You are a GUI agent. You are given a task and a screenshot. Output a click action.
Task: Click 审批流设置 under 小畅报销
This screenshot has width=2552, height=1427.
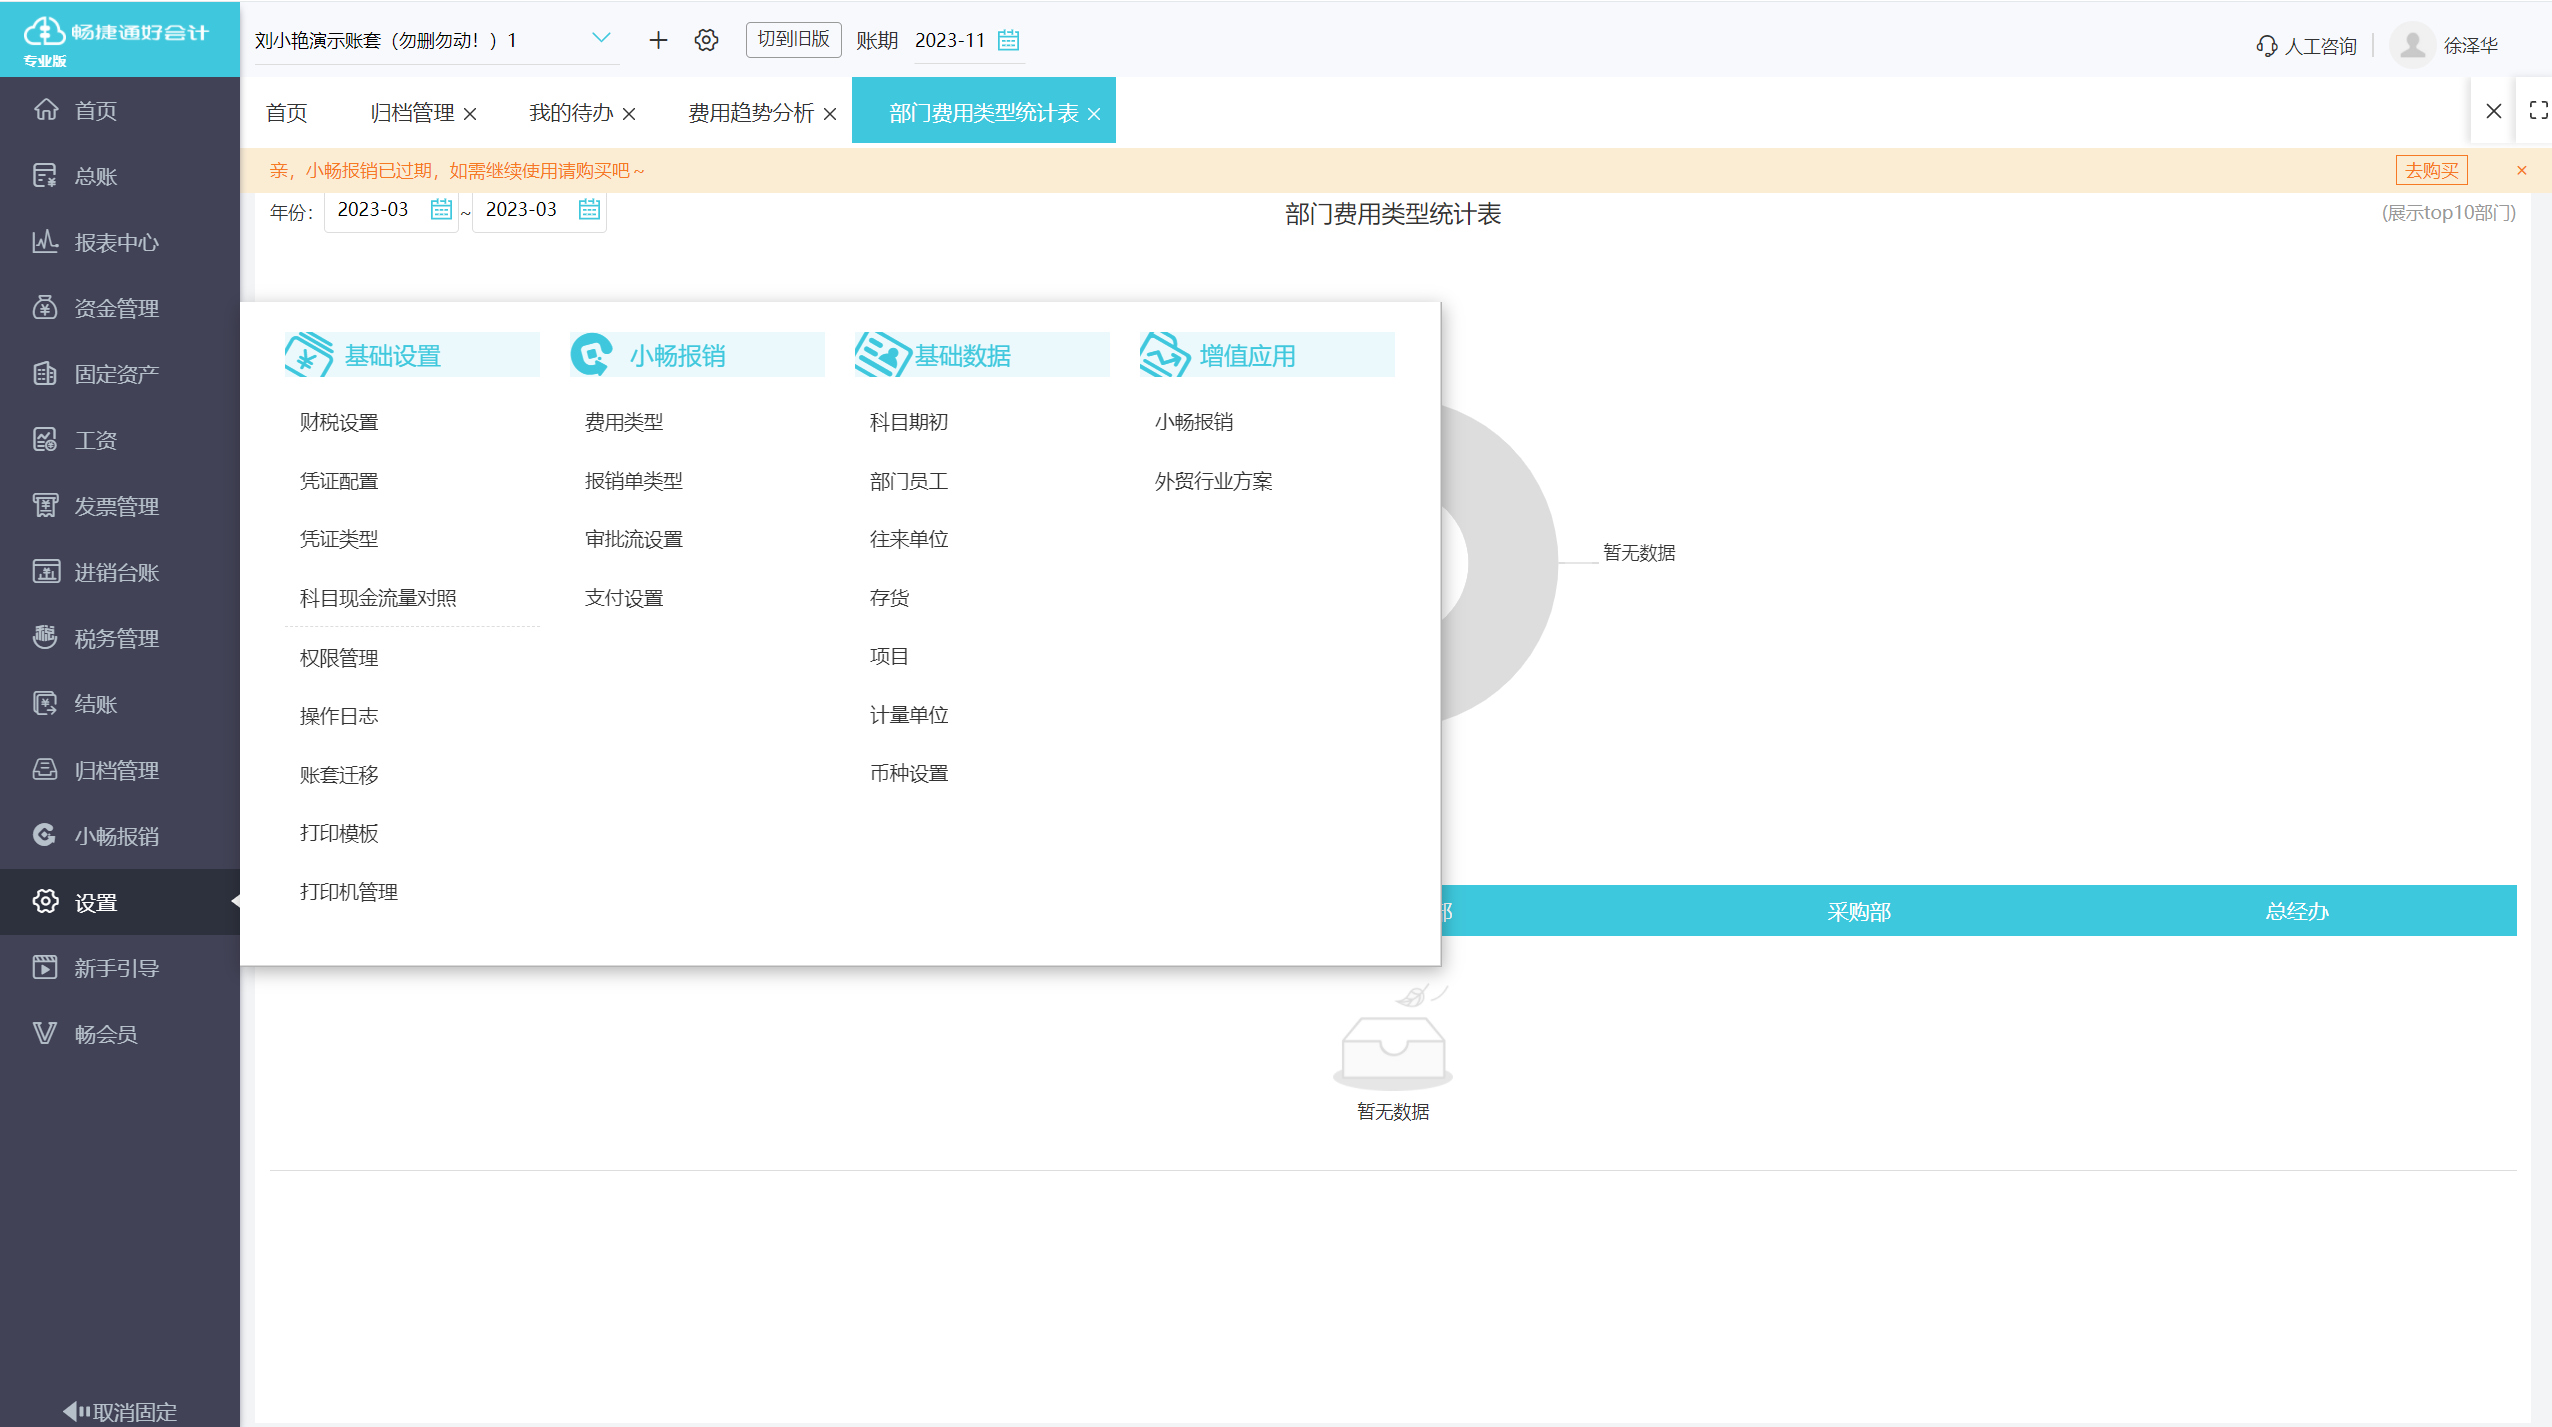click(634, 538)
